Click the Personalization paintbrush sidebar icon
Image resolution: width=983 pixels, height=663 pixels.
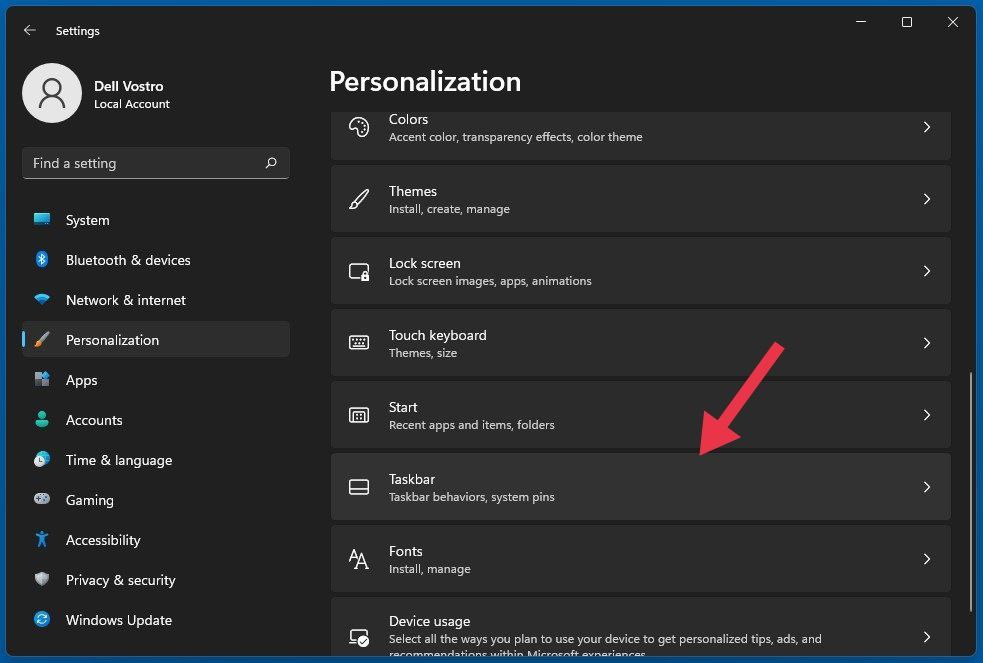coord(42,340)
